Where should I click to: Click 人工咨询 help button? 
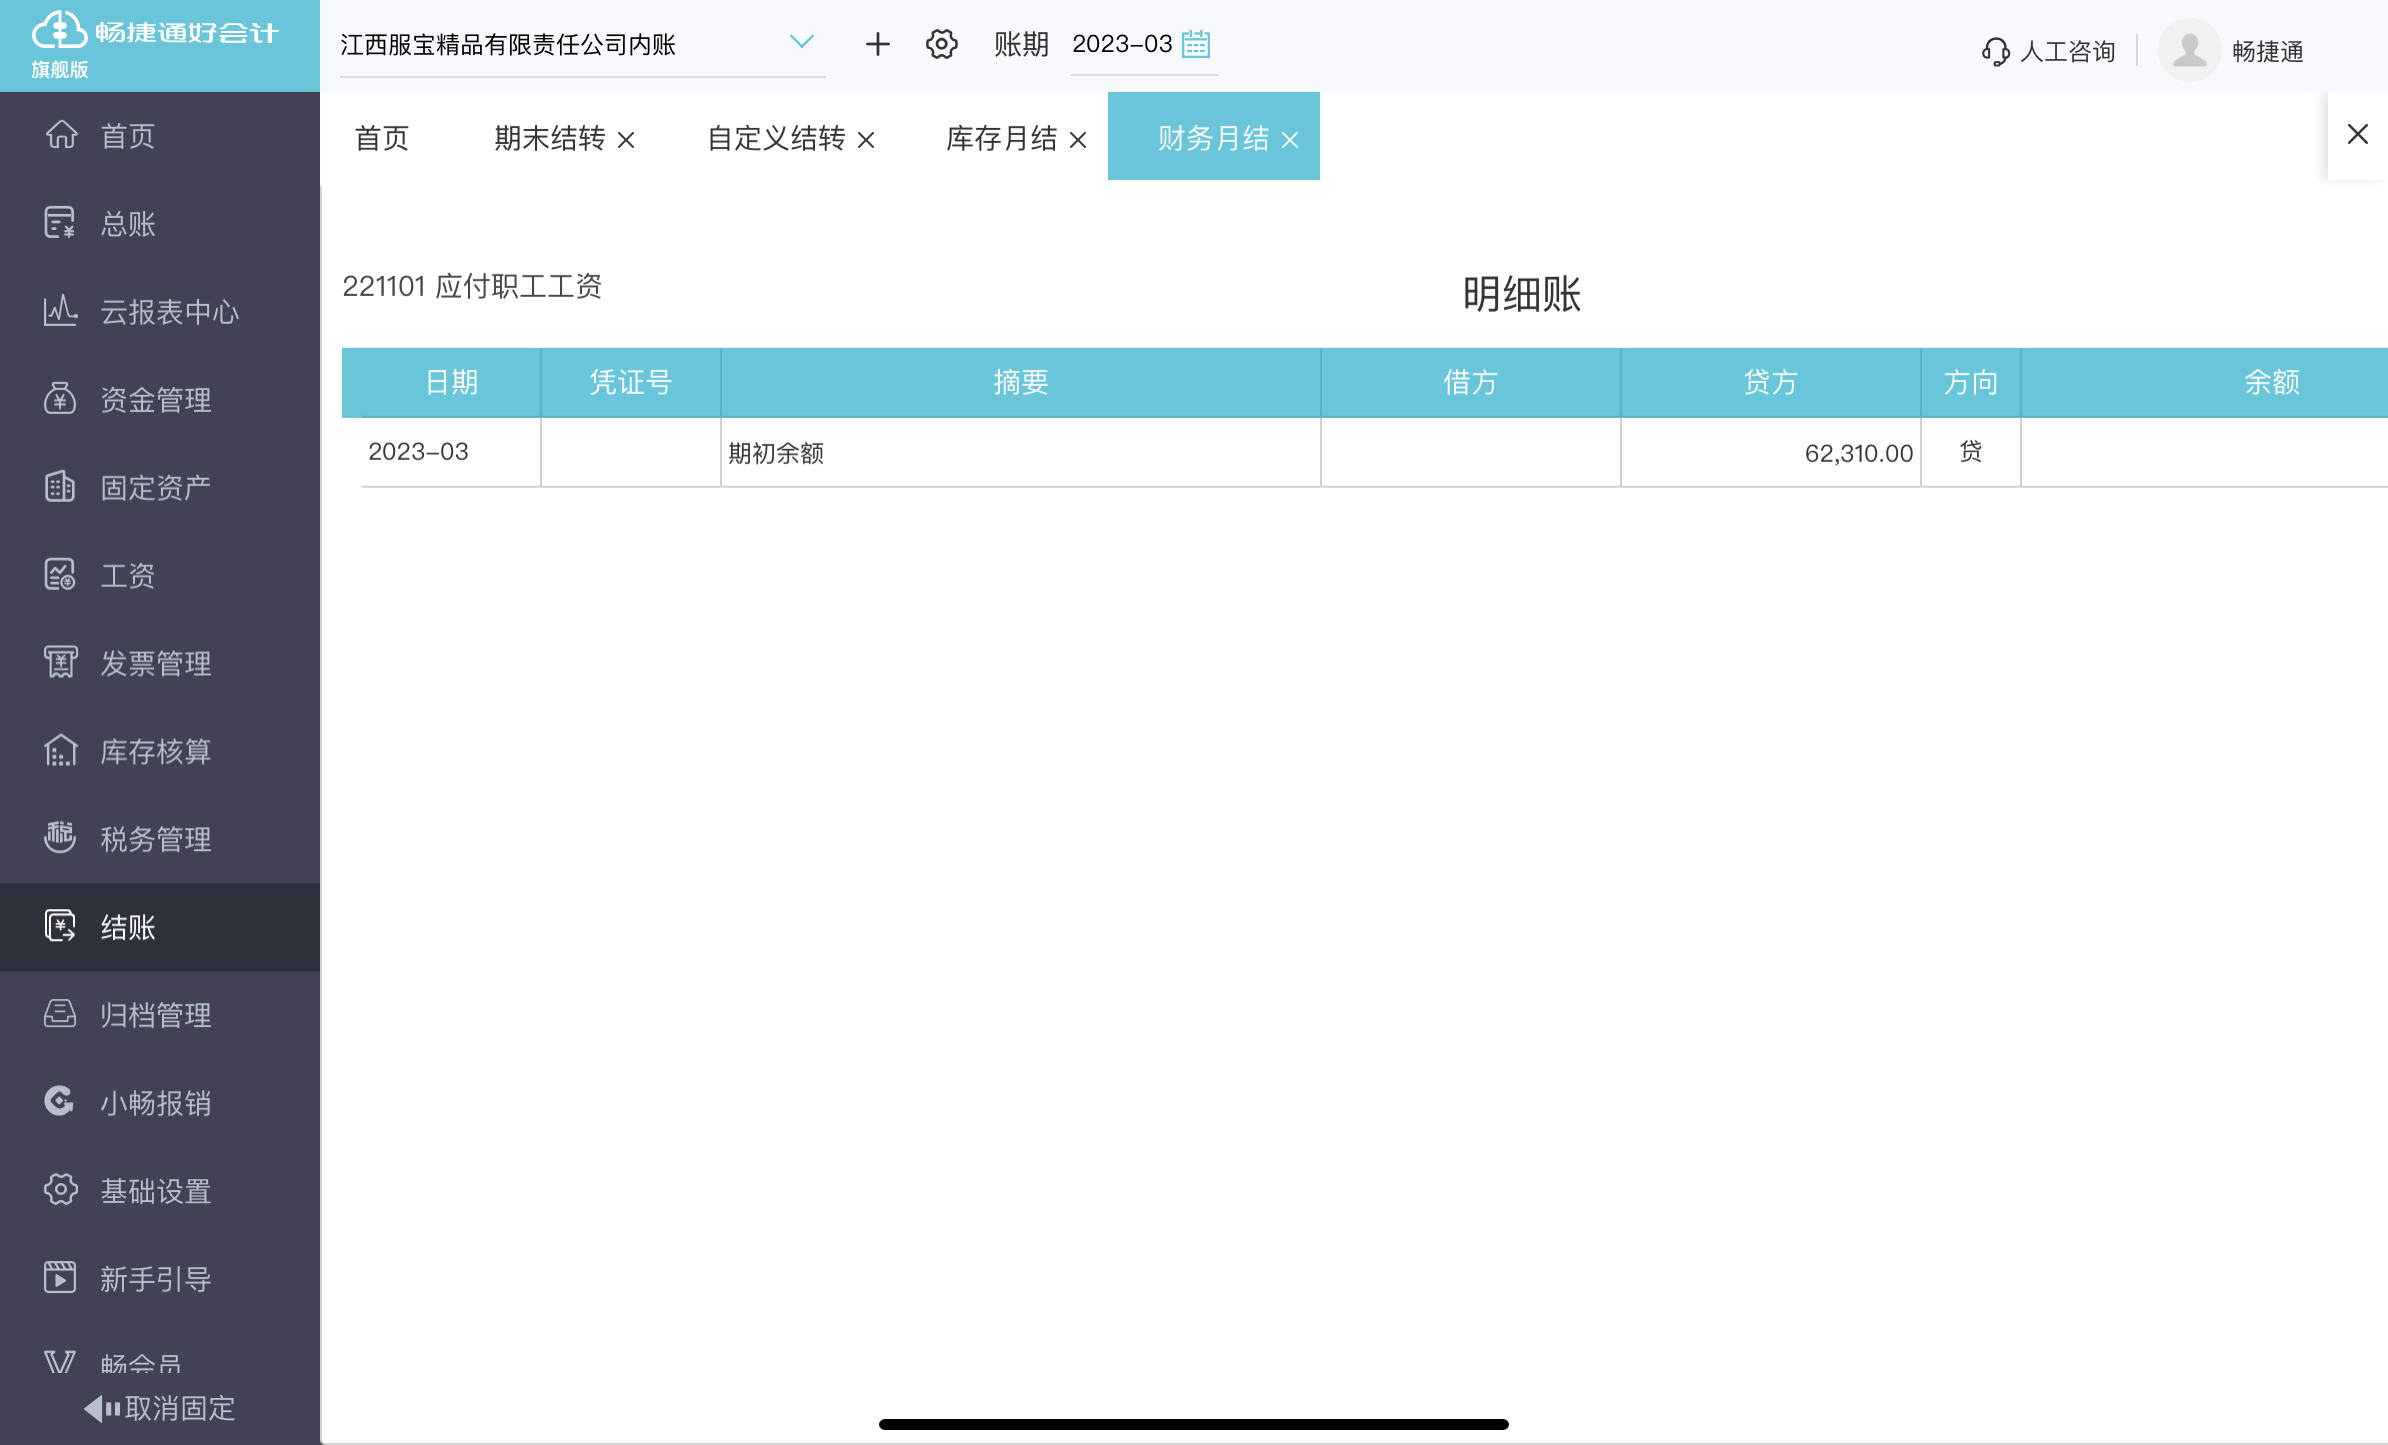coord(2045,49)
